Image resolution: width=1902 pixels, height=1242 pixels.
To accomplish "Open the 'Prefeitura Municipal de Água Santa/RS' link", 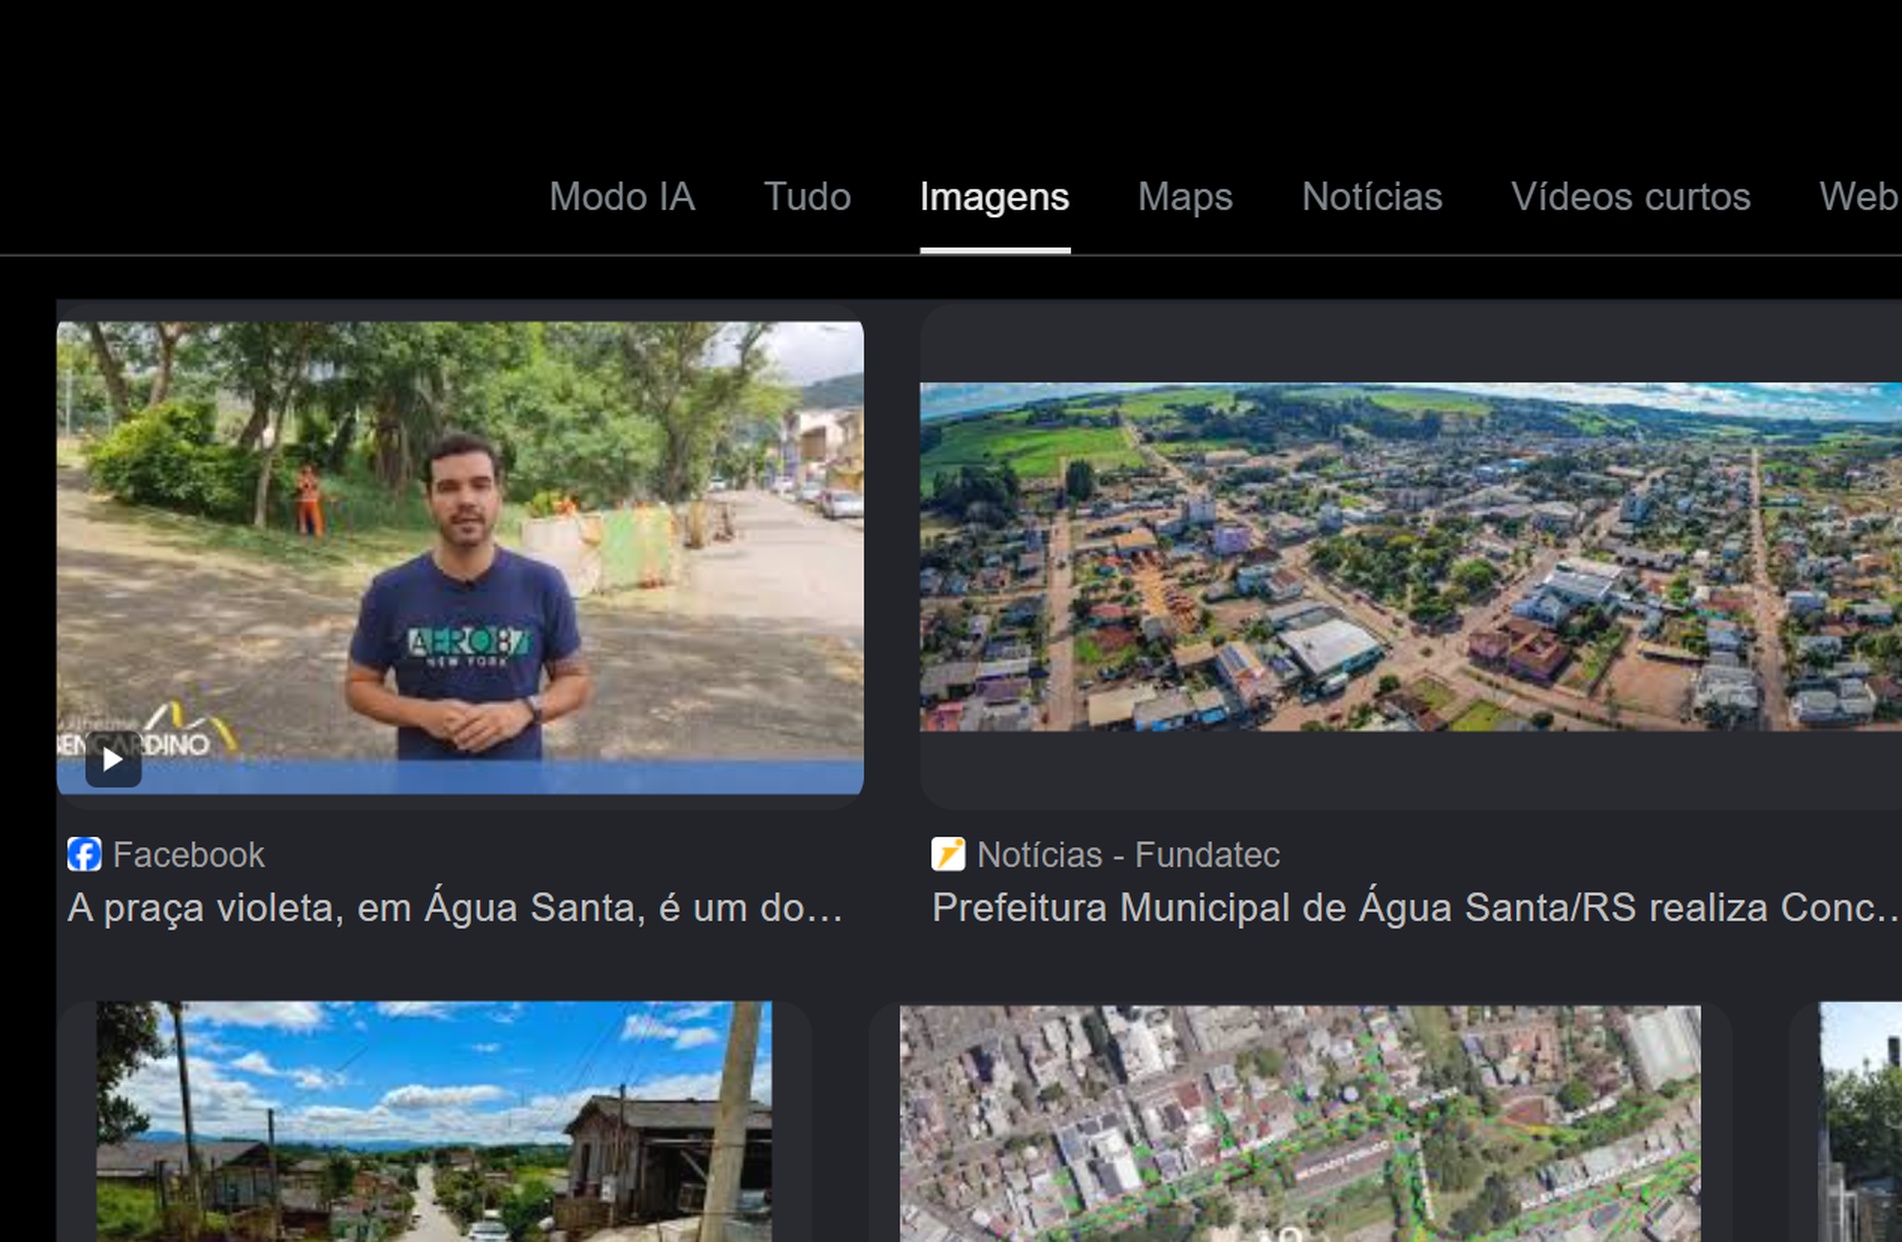I will point(1414,908).
